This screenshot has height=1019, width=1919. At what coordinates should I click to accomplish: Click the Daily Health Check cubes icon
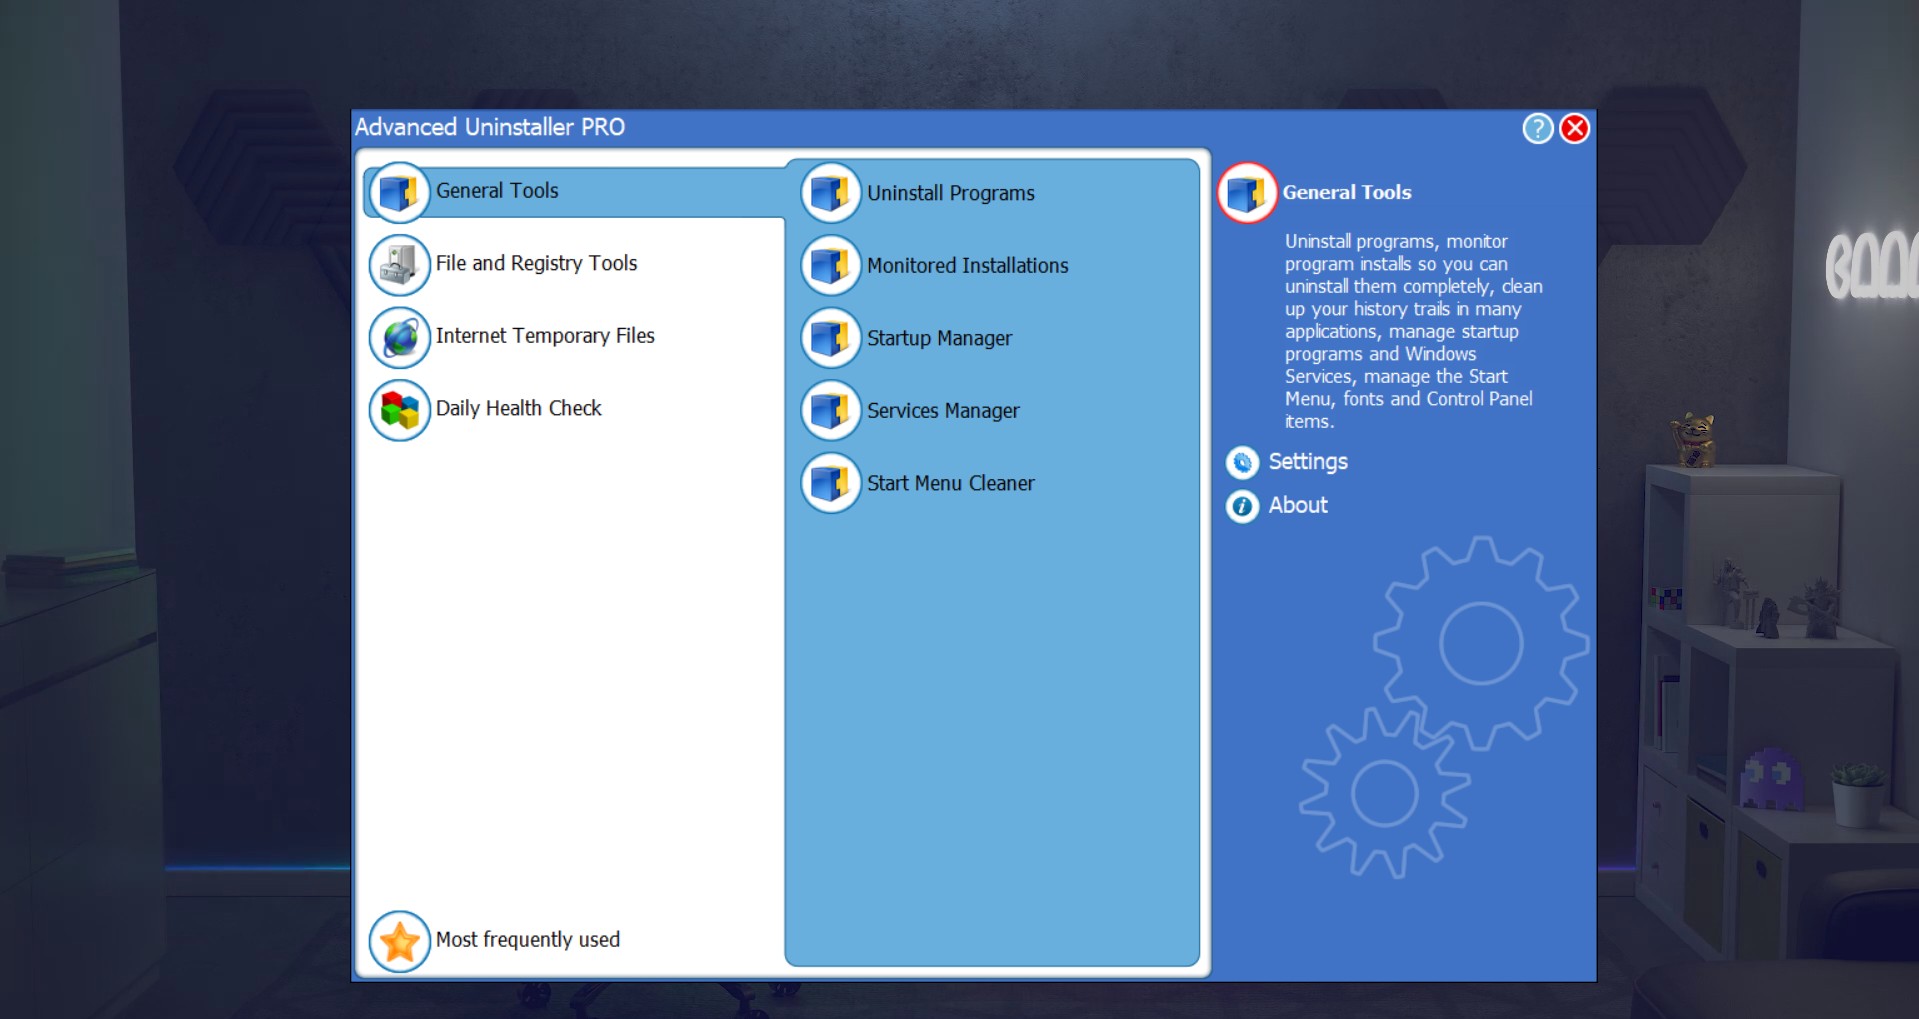click(x=399, y=410)
